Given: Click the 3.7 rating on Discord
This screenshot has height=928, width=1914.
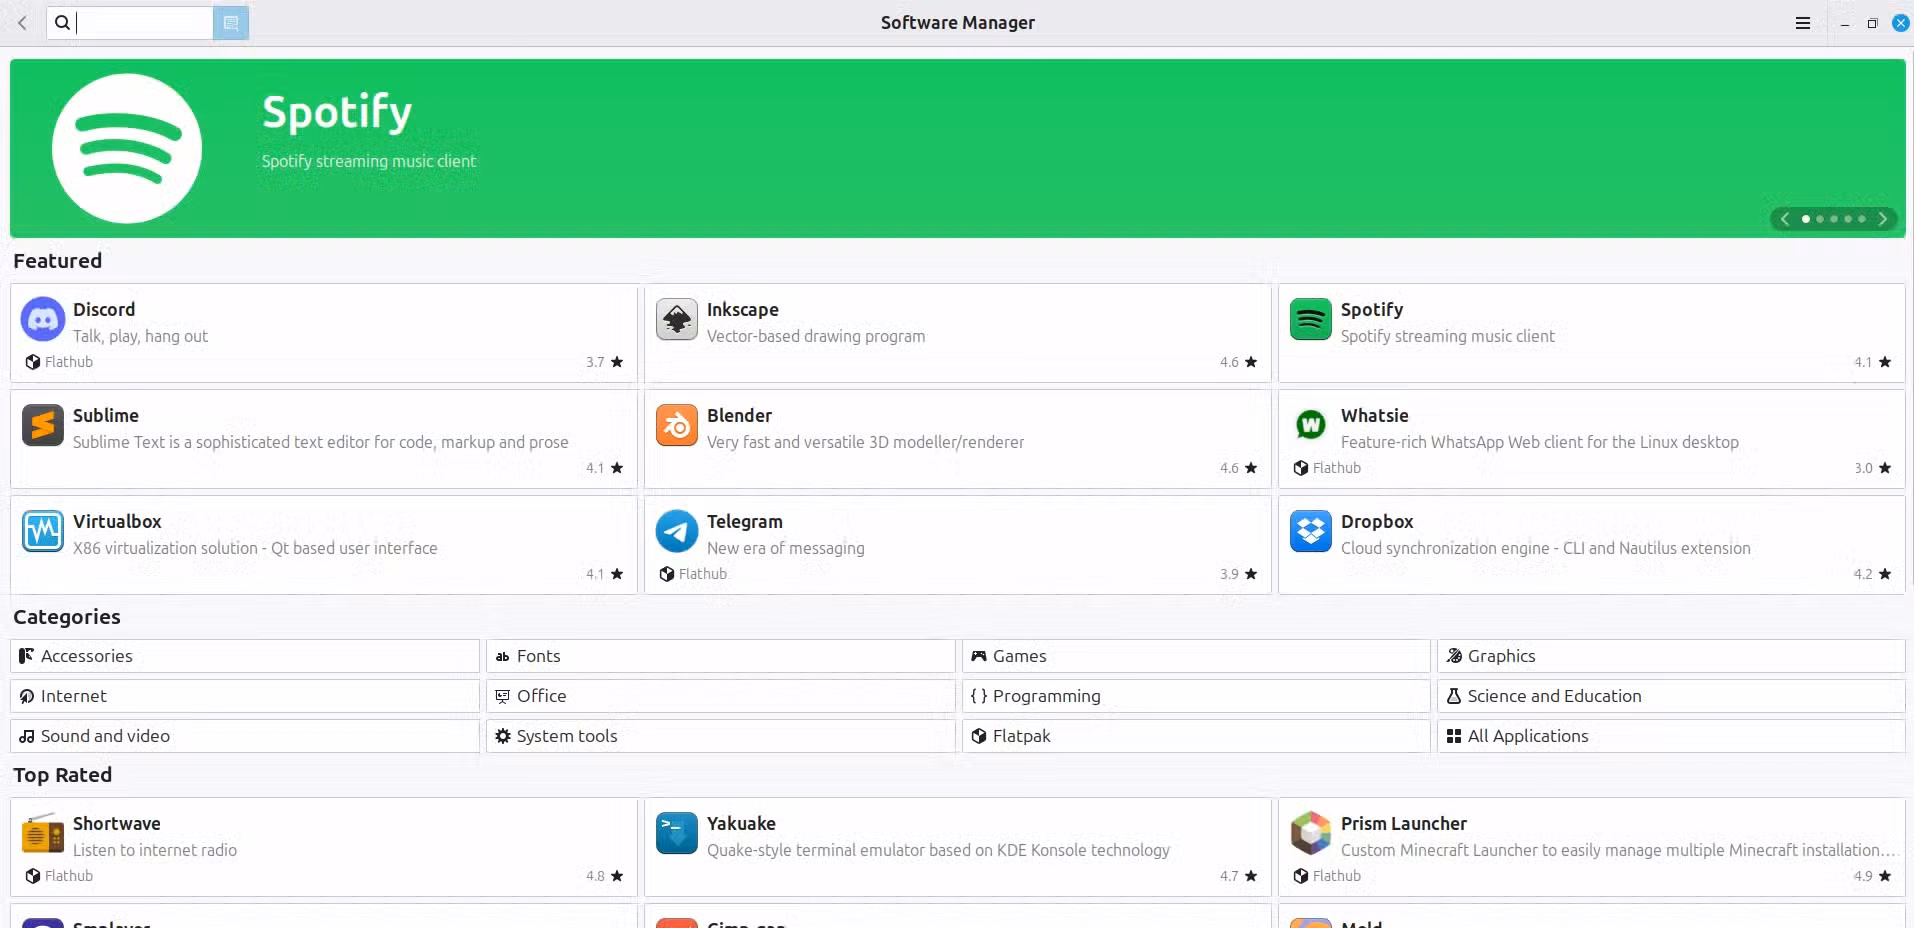Looking at the screenshot, I should 595,362.
